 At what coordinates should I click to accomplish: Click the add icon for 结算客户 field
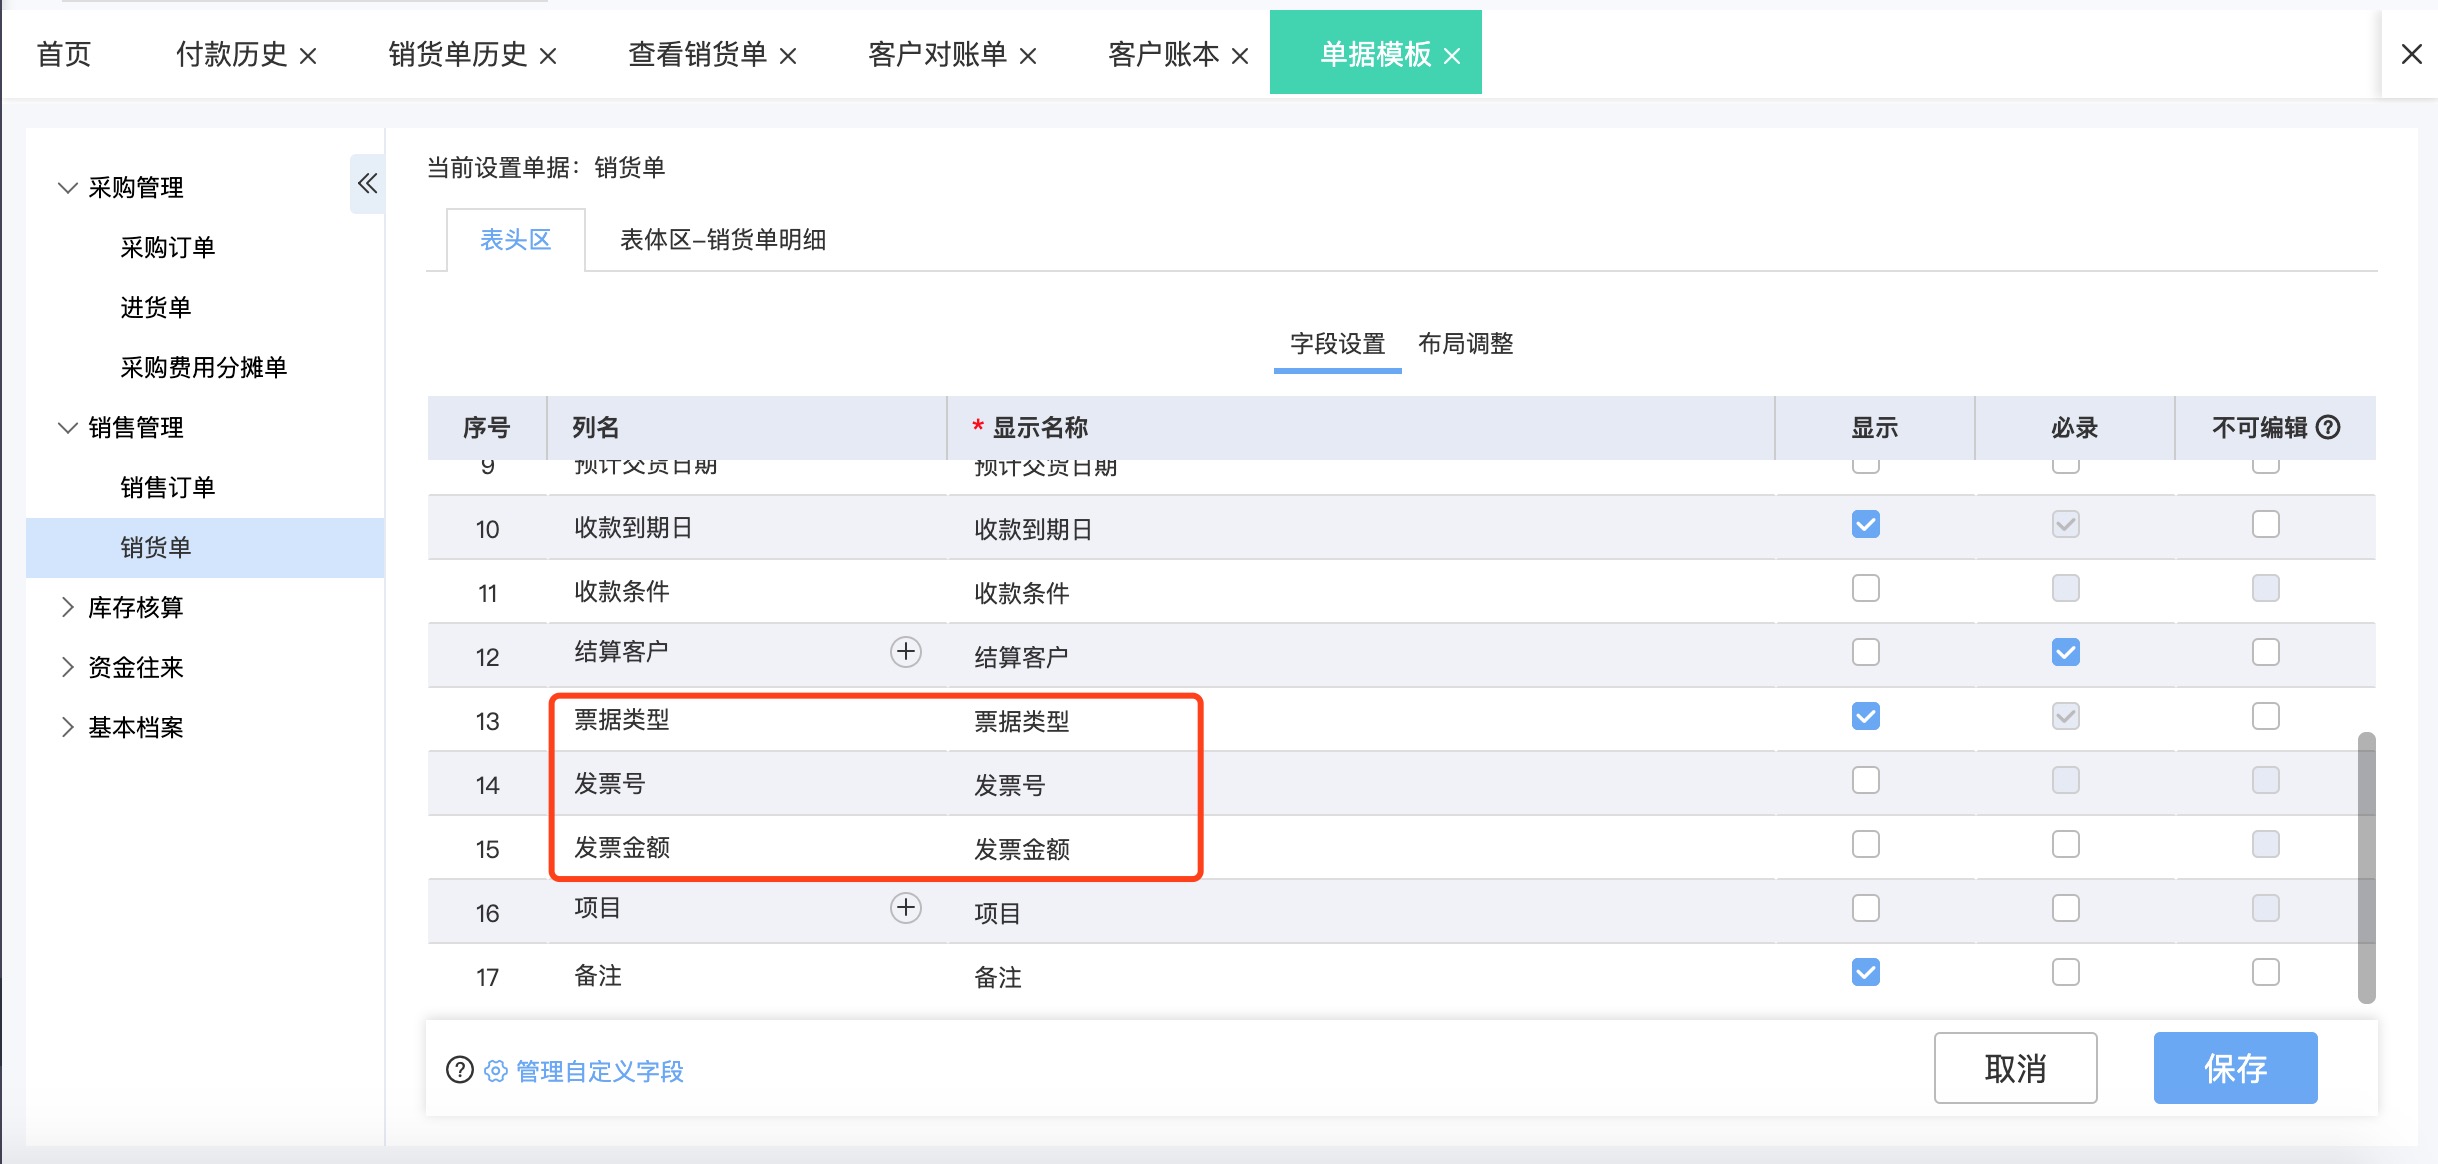pos(905,651)
